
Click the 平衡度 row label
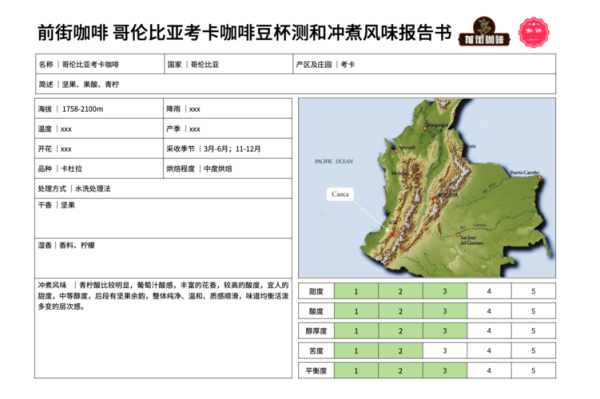(316, 370)
